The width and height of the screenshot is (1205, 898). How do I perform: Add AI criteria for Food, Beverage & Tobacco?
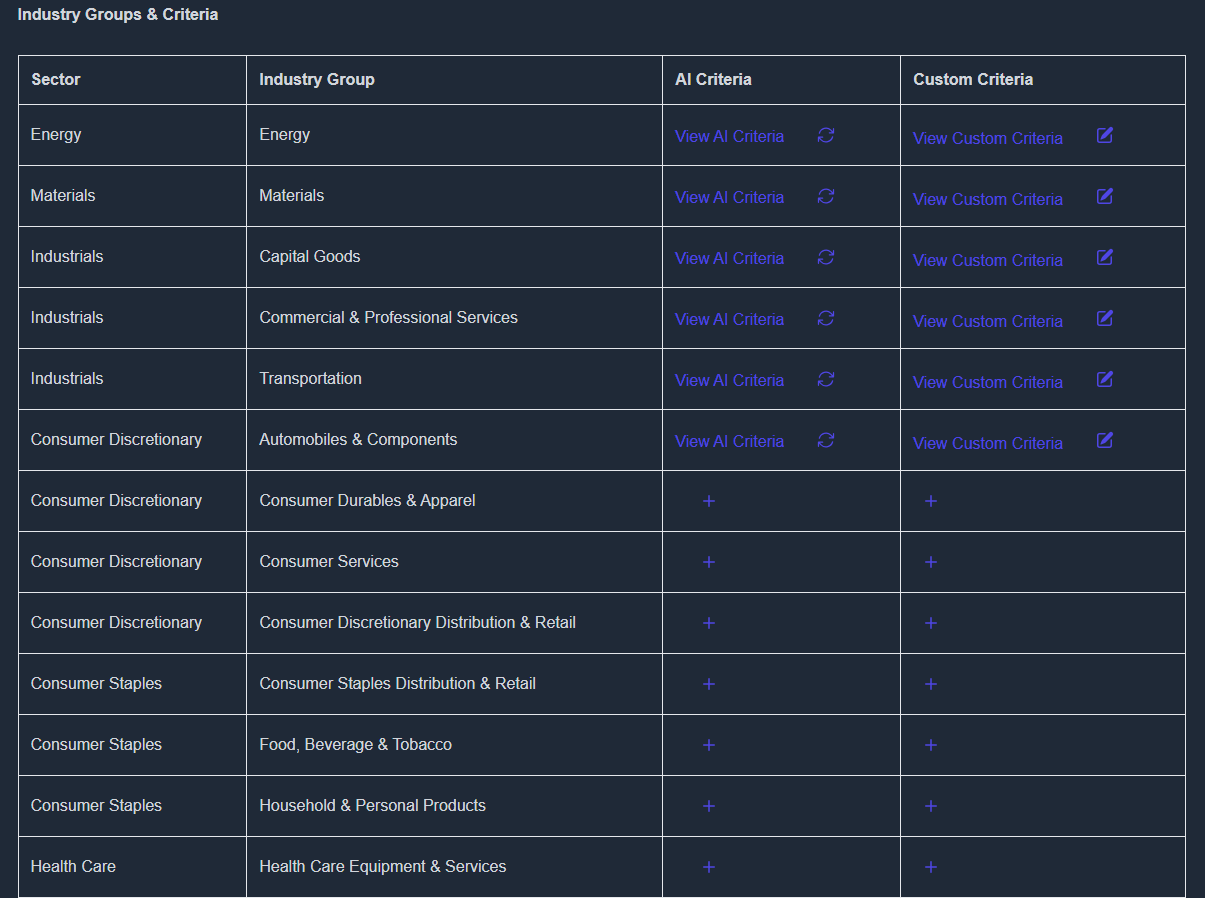pyautogui.click(x=709, y=745)
